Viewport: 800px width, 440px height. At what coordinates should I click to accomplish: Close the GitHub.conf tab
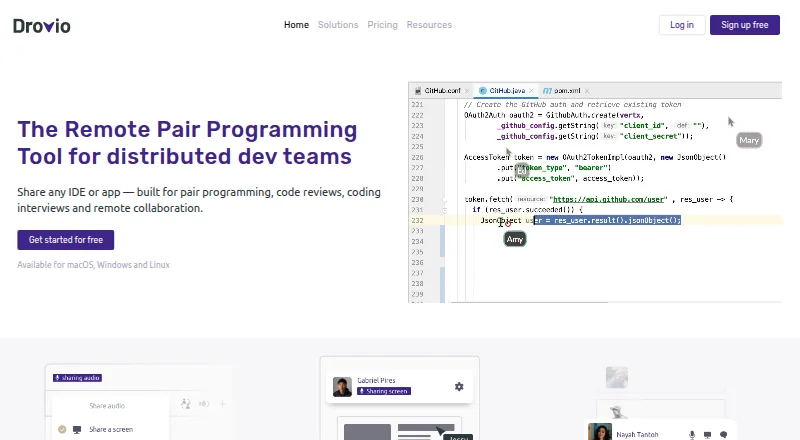(467, 91)
